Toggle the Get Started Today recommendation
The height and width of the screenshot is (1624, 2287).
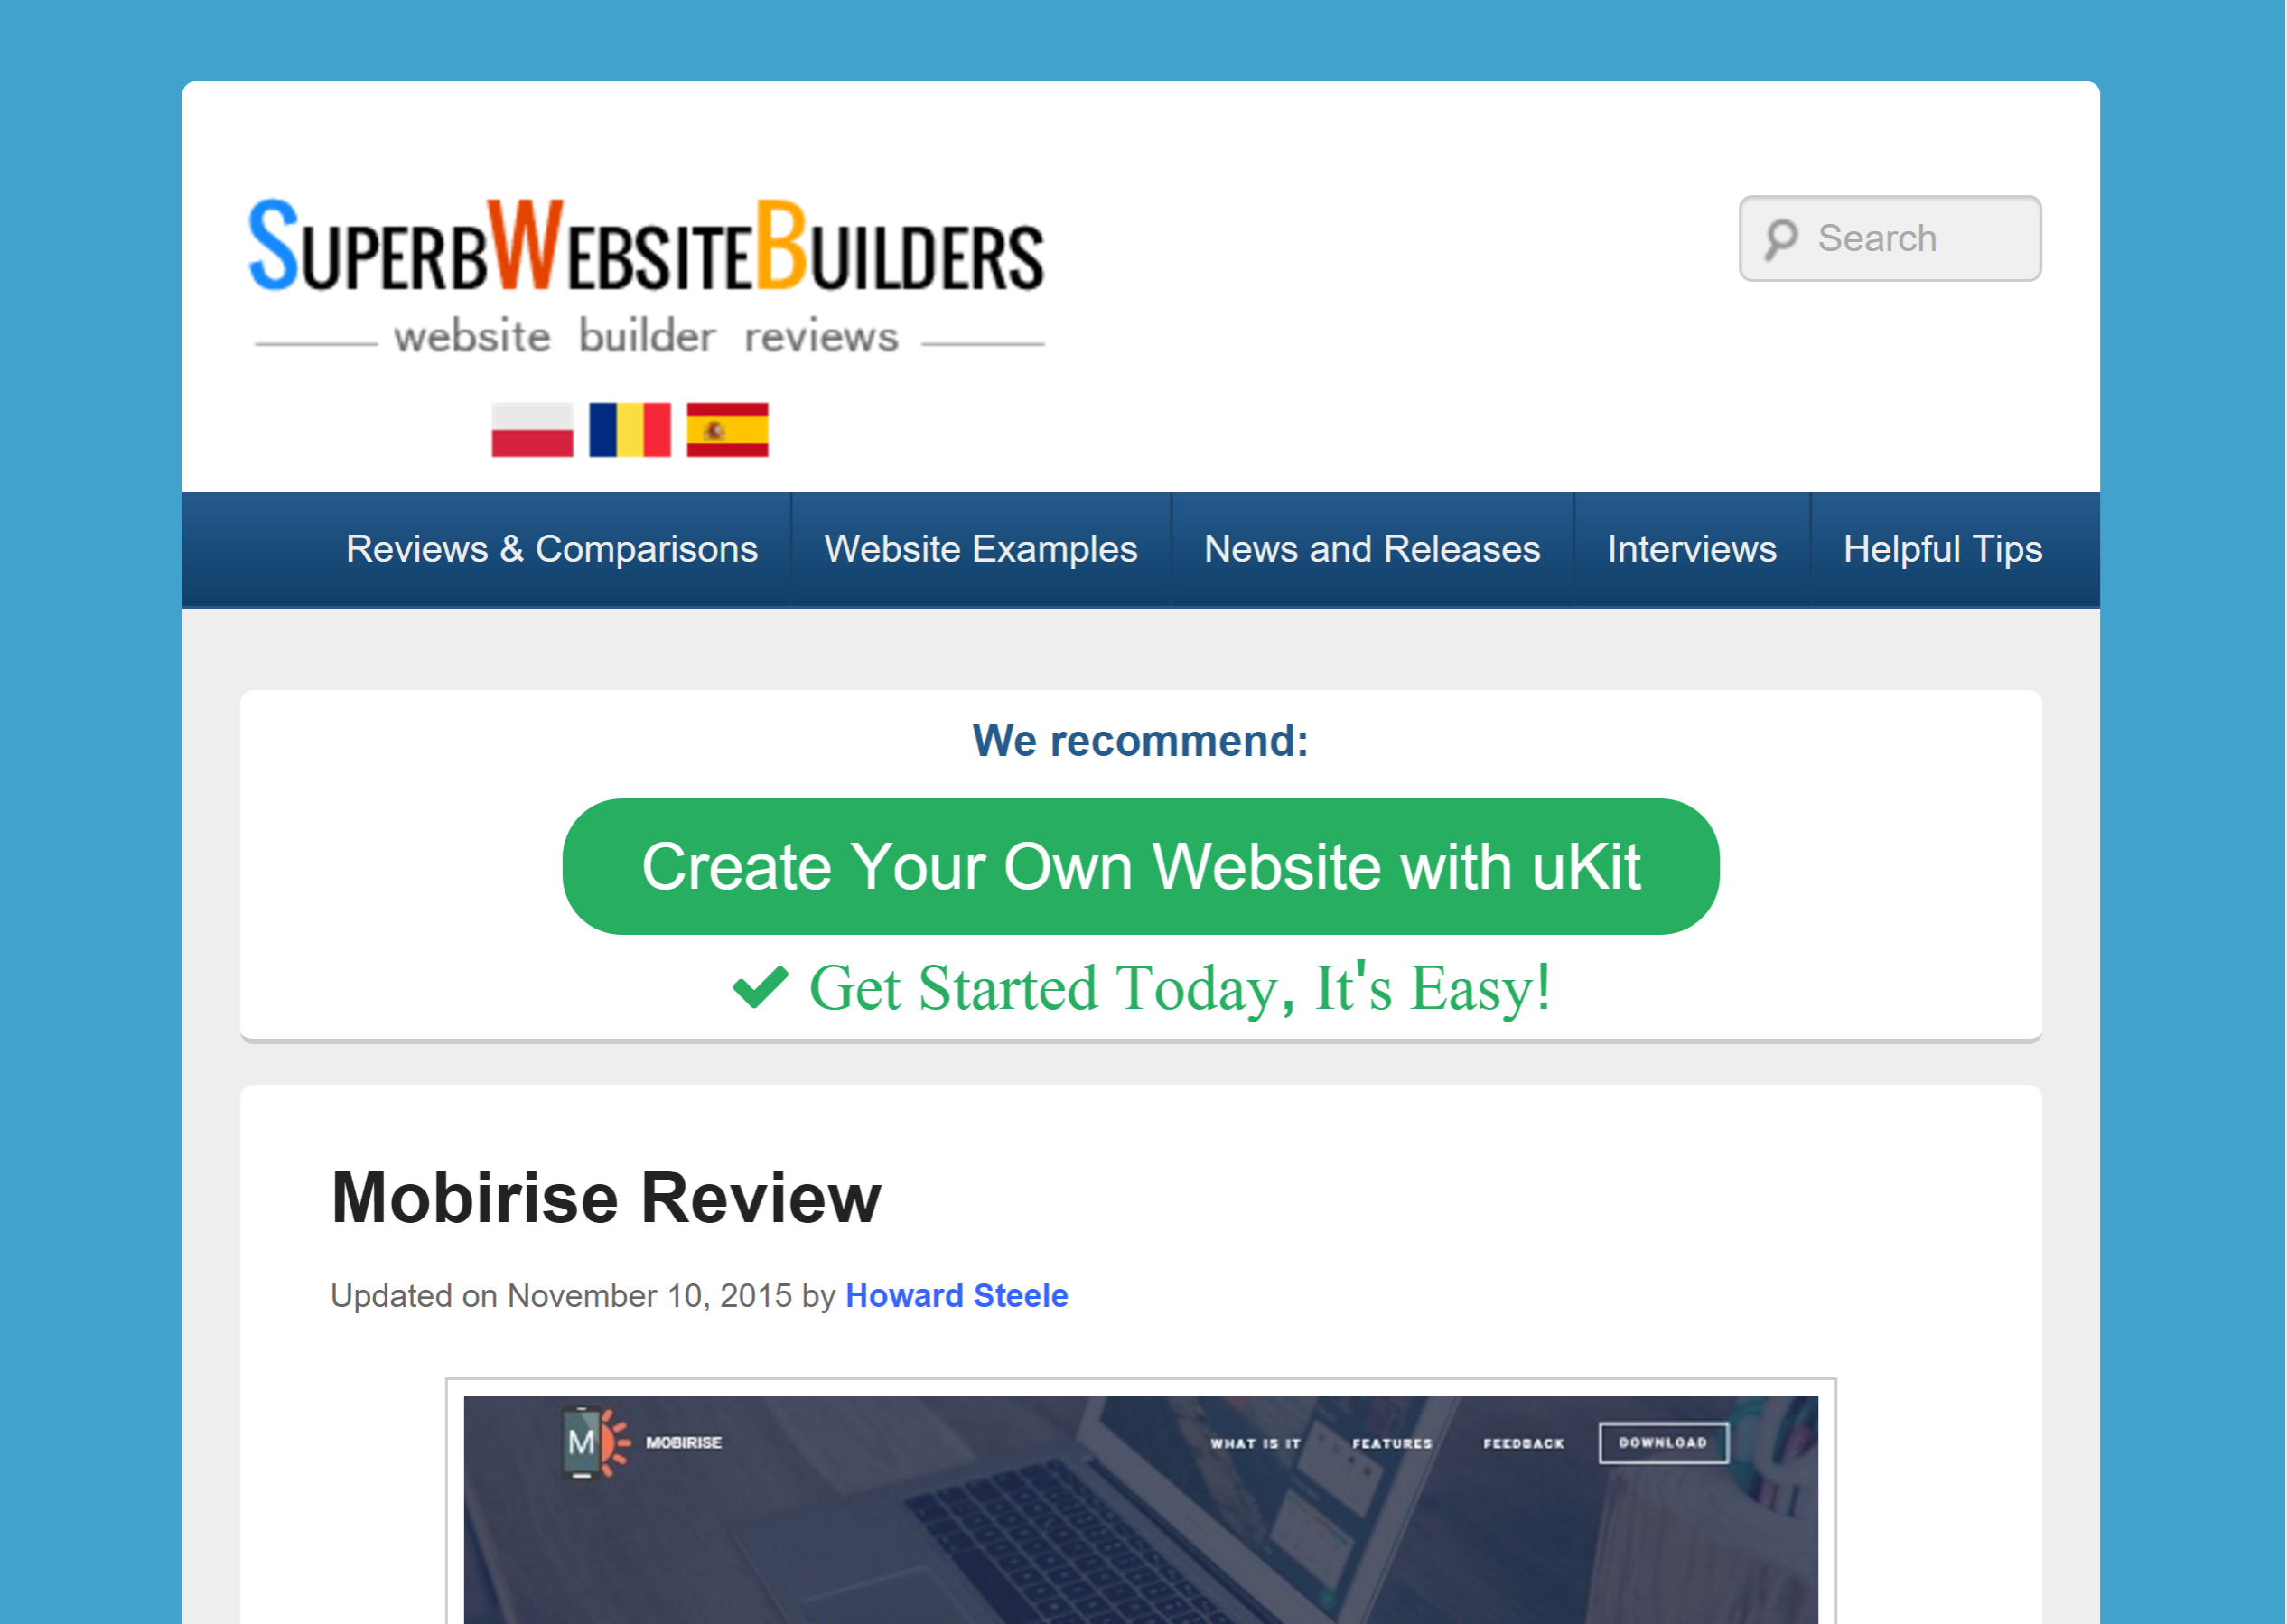[x=1141, y=985]
